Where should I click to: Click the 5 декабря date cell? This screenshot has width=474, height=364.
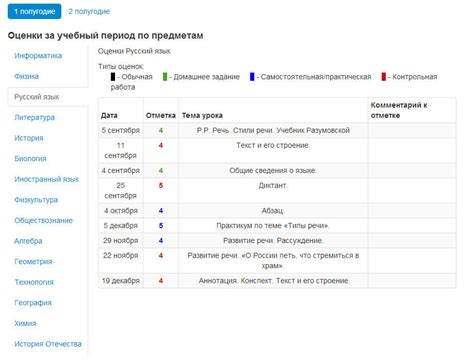click(121, 226)
